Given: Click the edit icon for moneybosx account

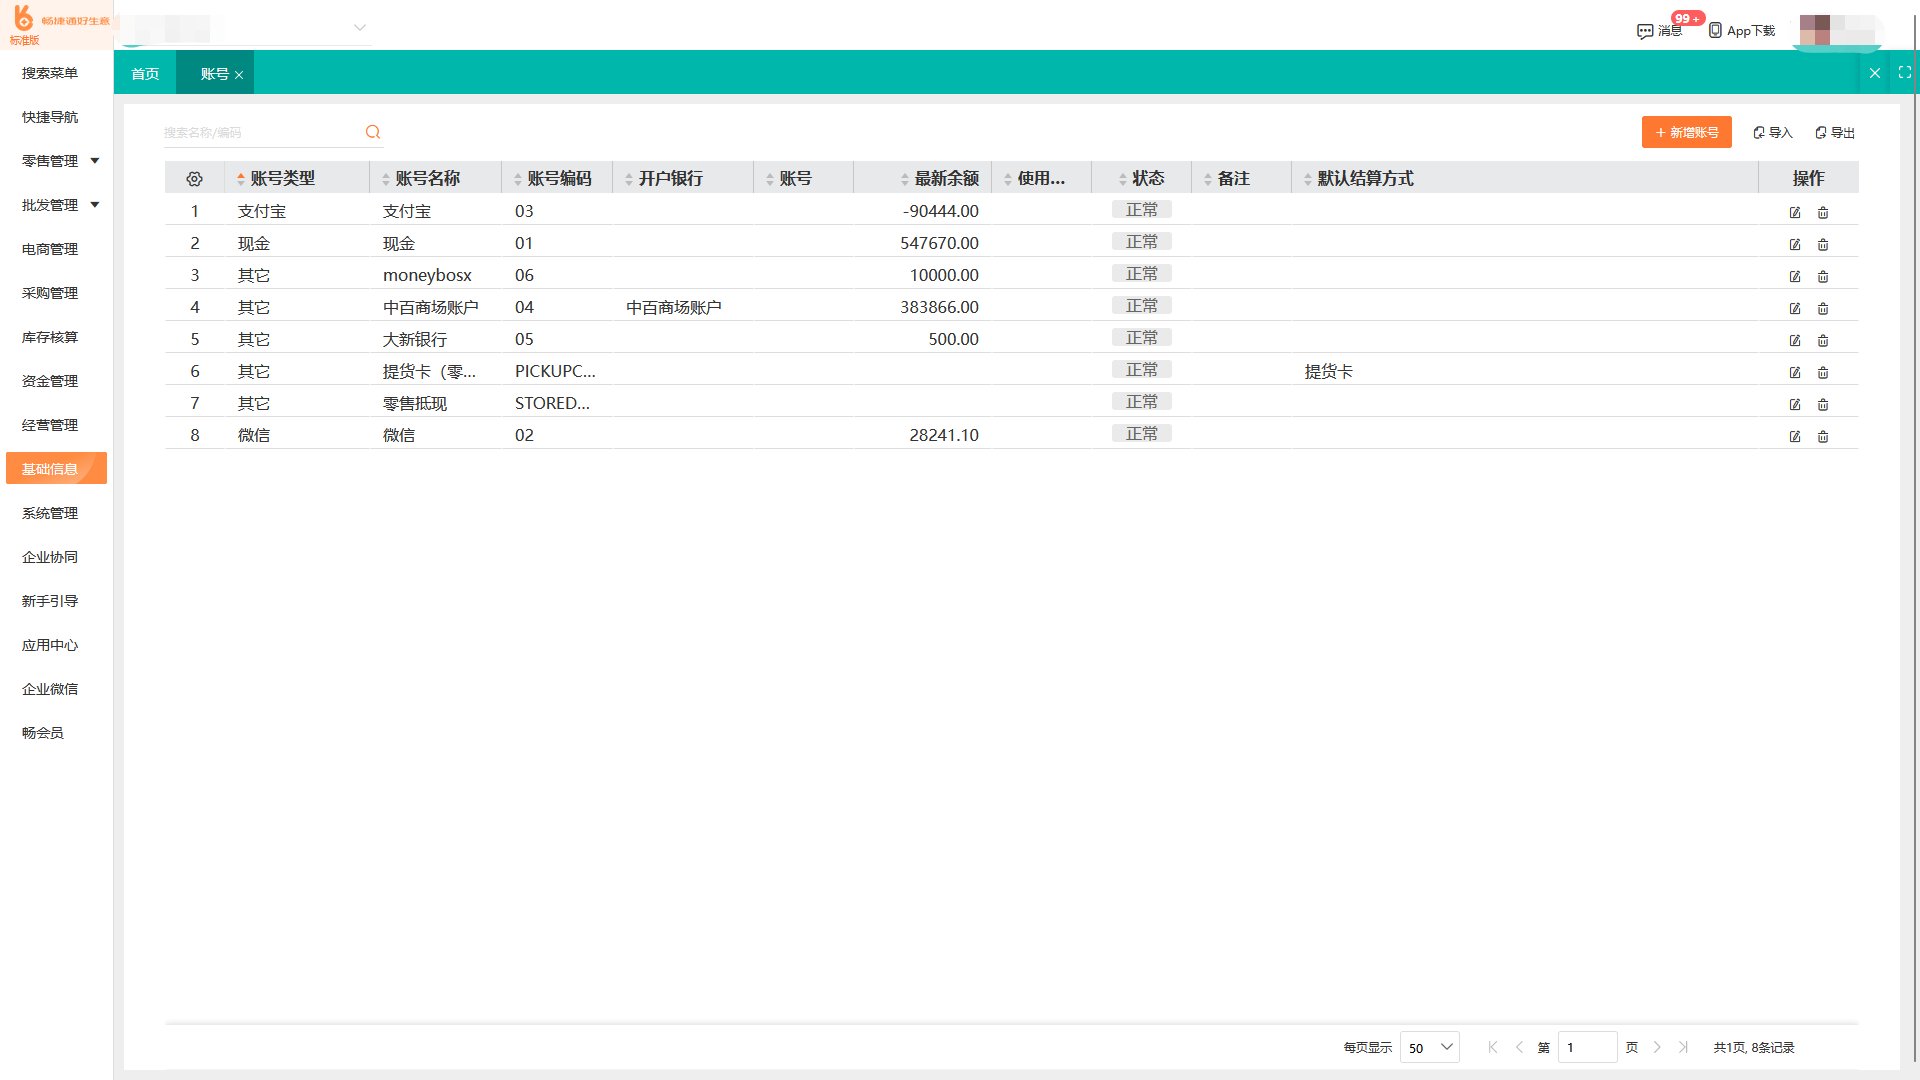Looking at the screenshot, I should 1795,274.
